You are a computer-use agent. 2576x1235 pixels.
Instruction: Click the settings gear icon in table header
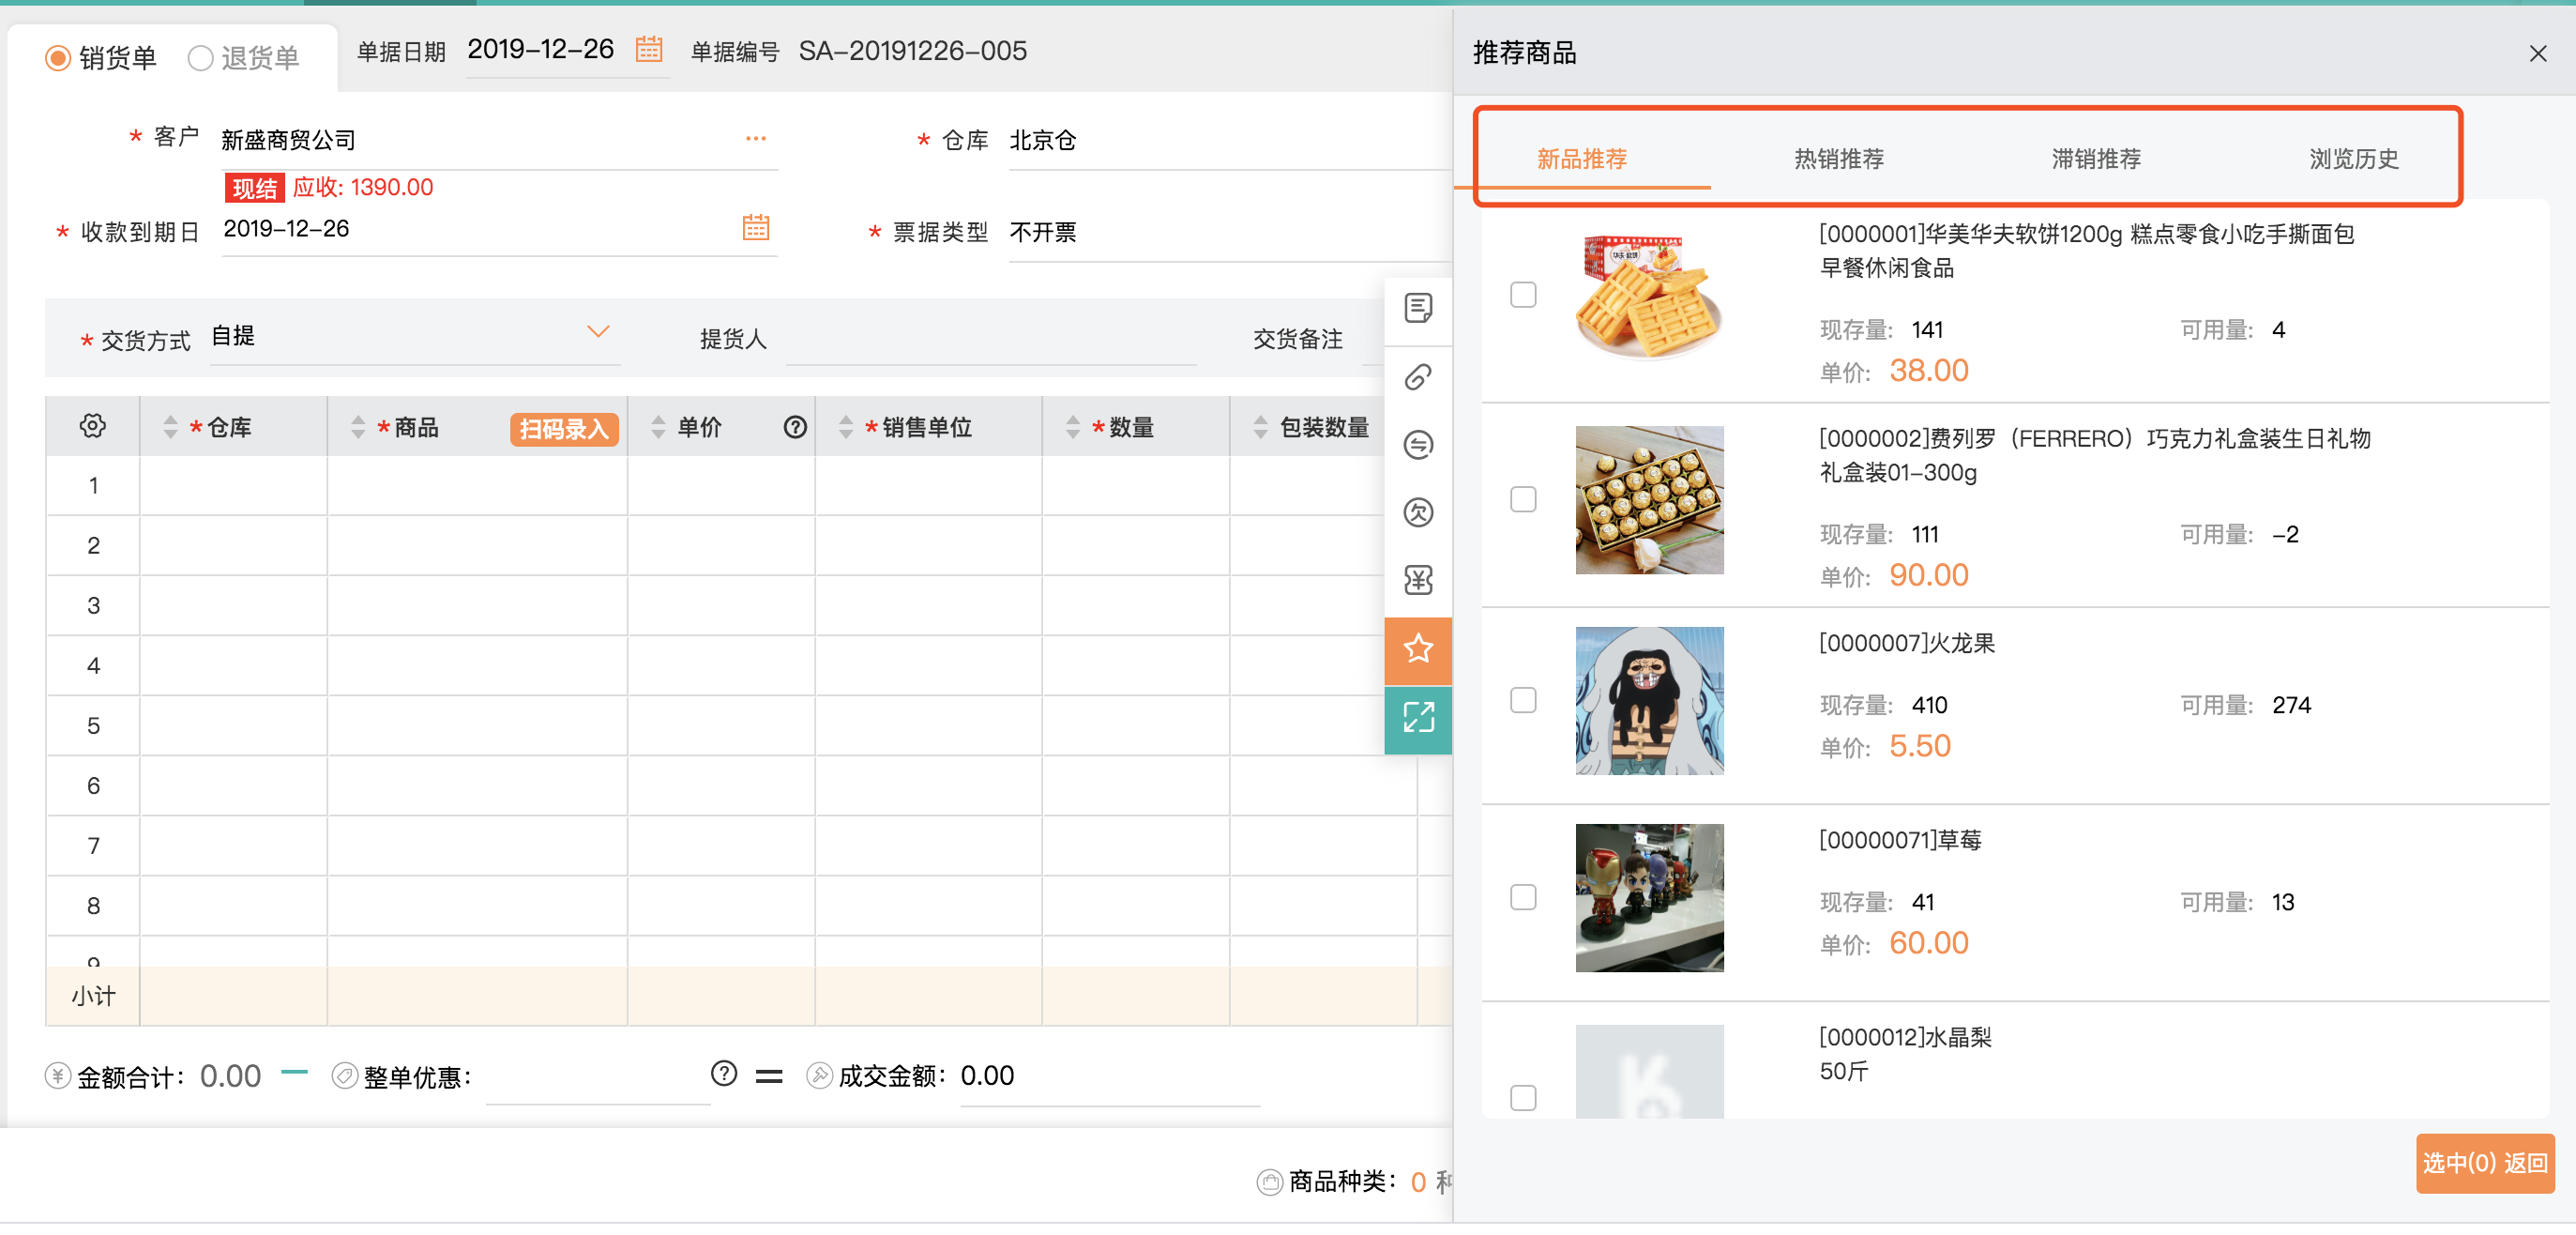click(x=92, y=429)
